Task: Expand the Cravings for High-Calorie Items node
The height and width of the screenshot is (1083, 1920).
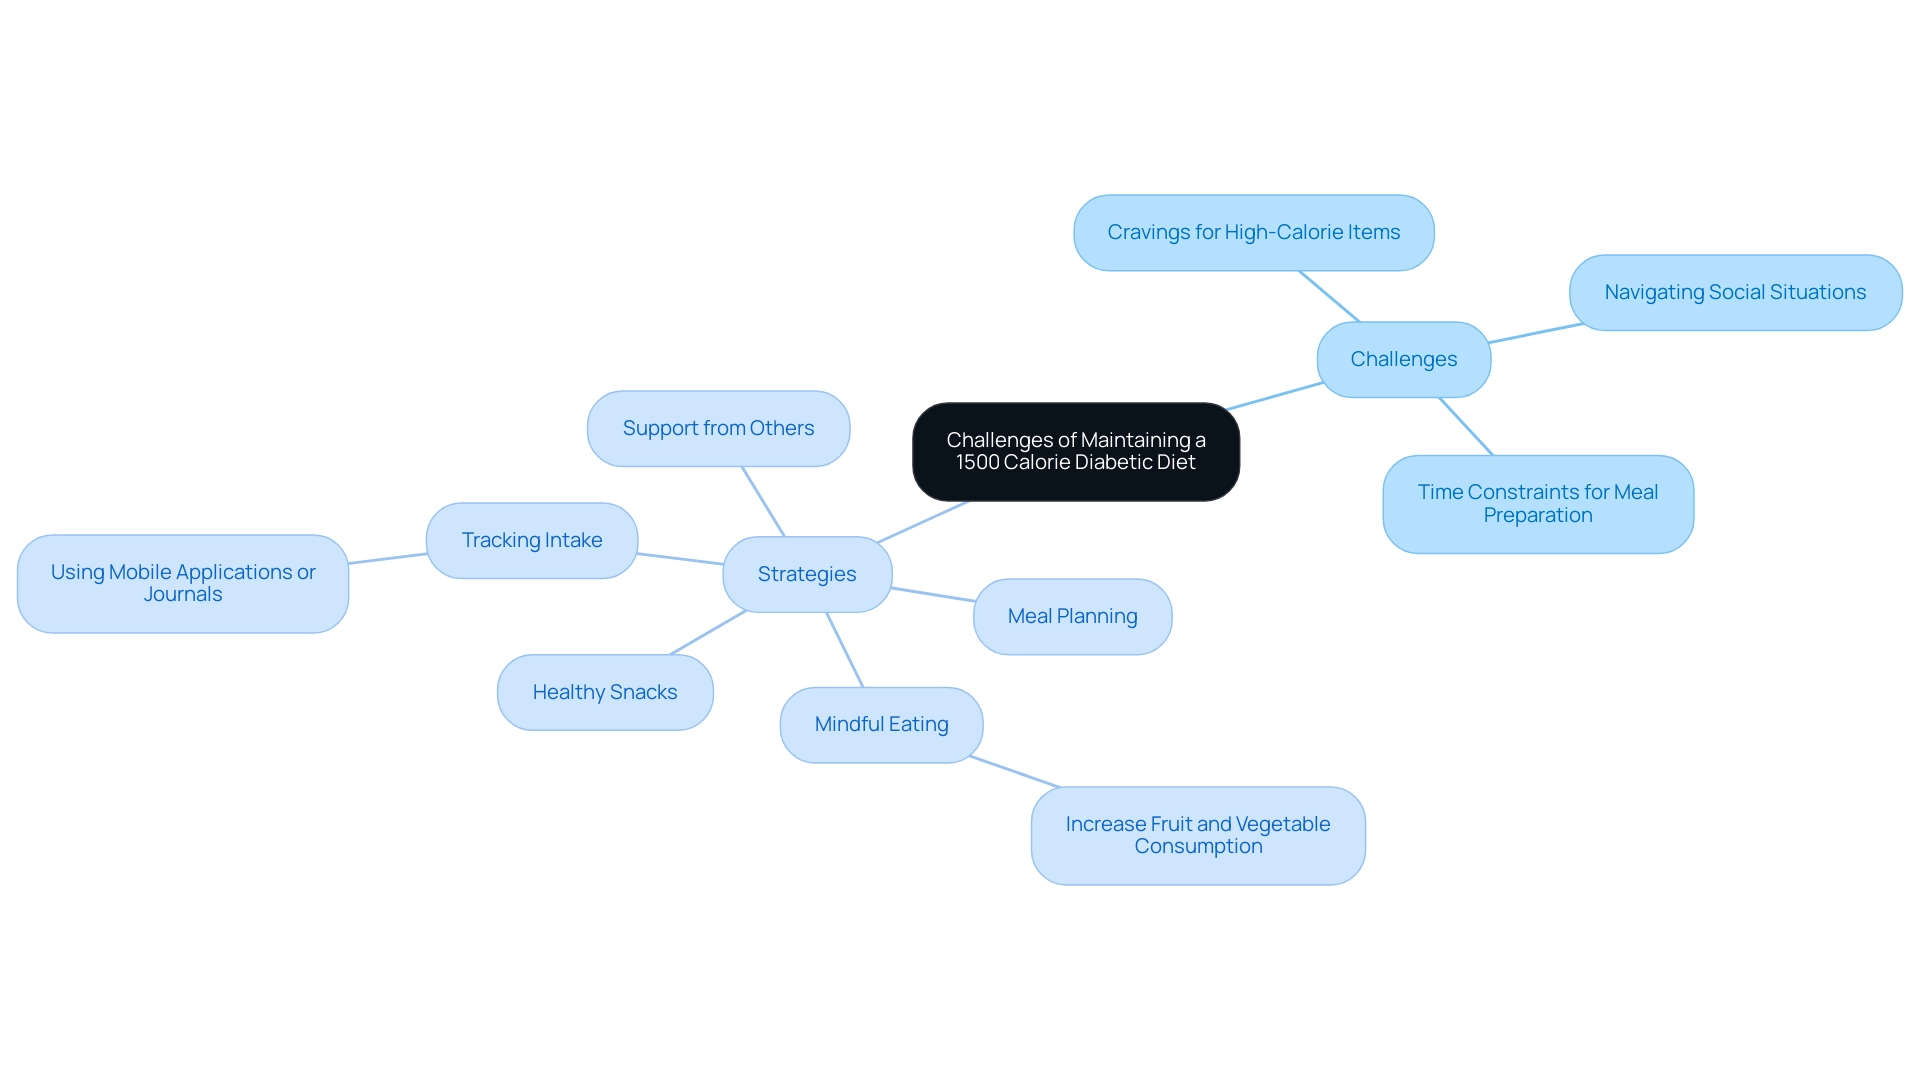Action: pyautogui.click(x=1253, y=231)
